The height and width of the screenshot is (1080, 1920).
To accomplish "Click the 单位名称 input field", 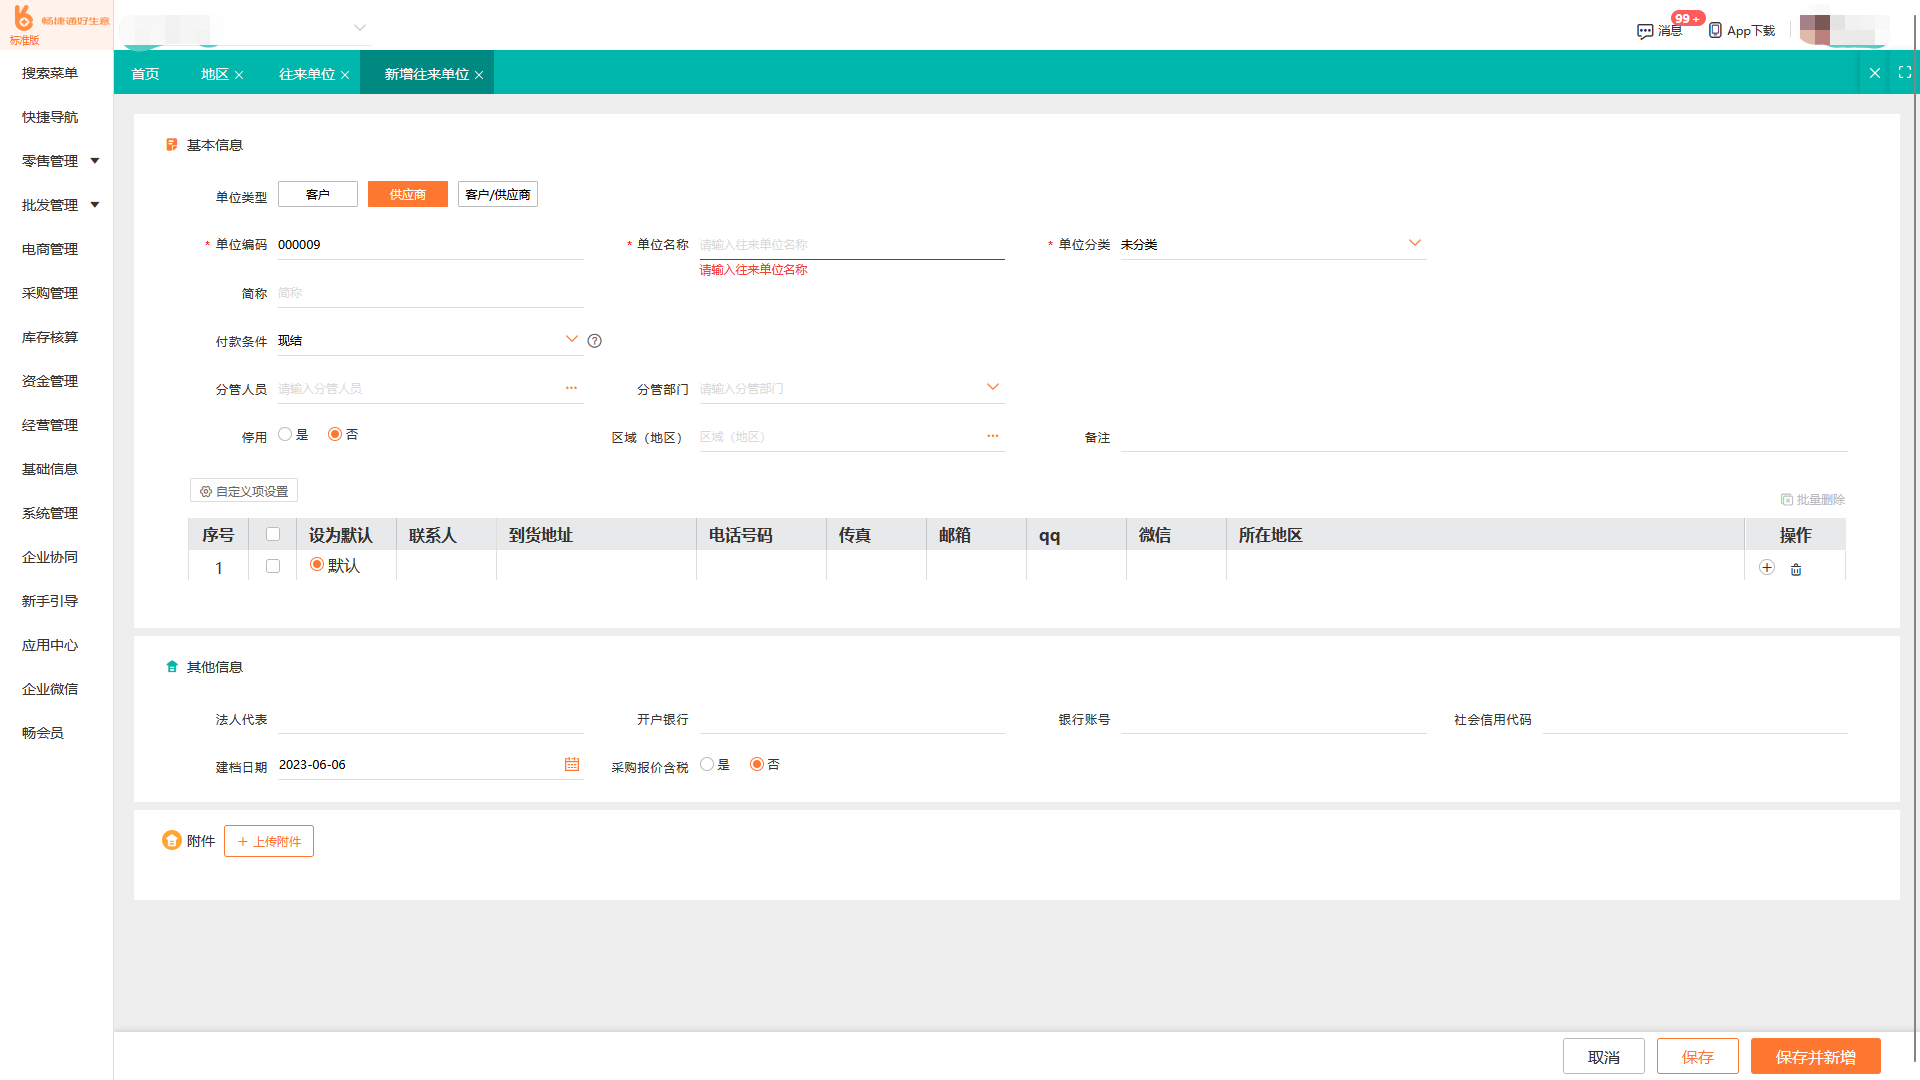I will click(x=849, y=244).
